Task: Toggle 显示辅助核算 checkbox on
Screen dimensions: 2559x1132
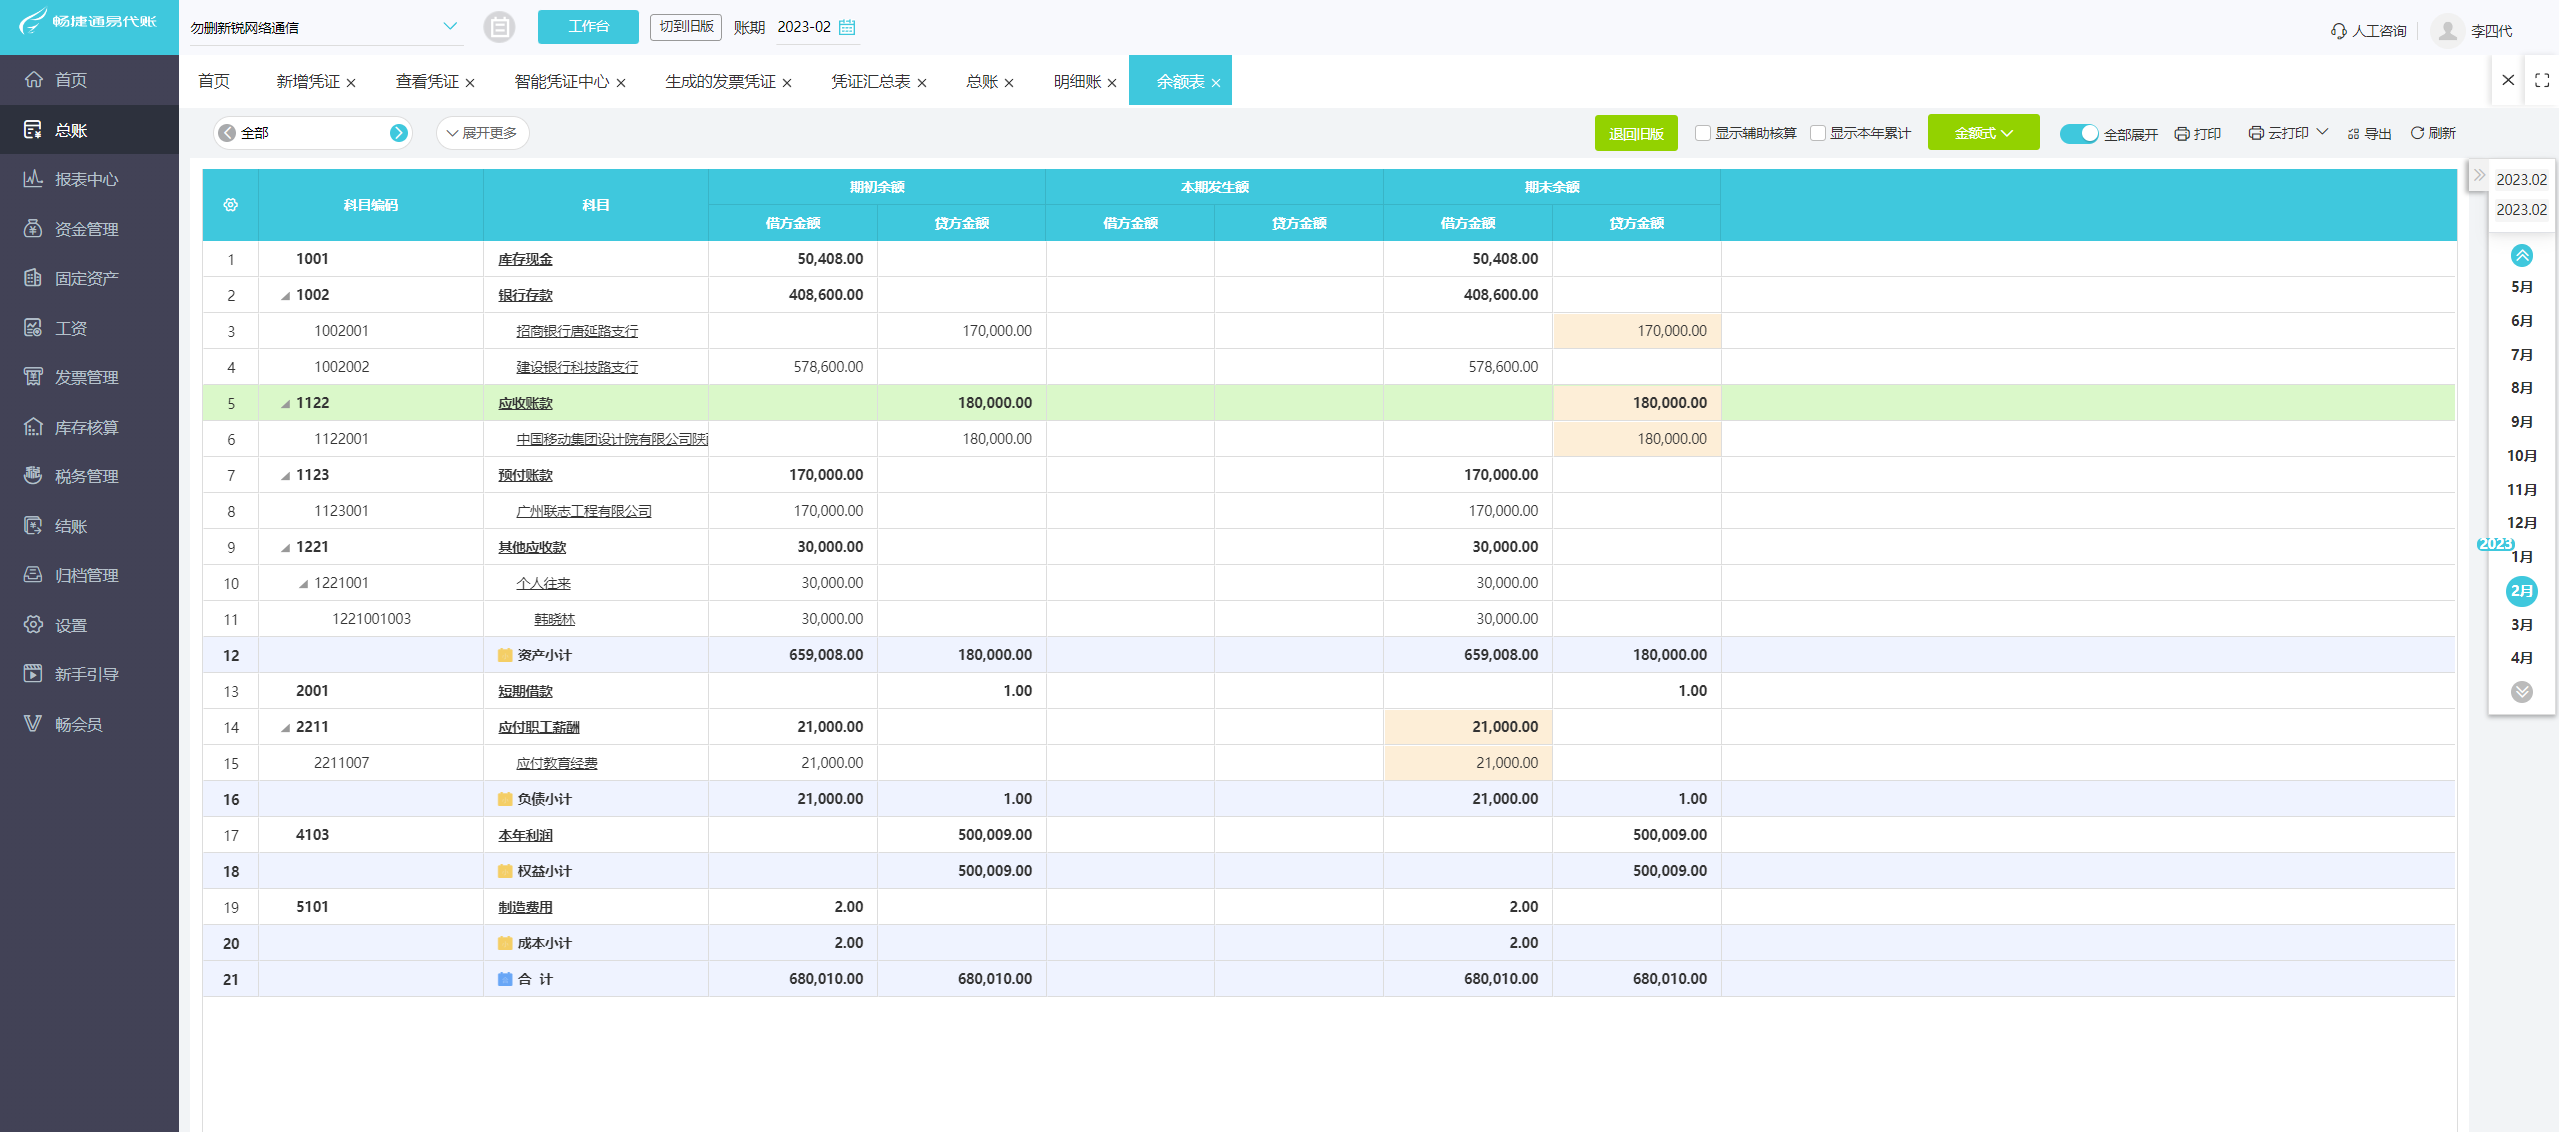Action: (1697, 134)
